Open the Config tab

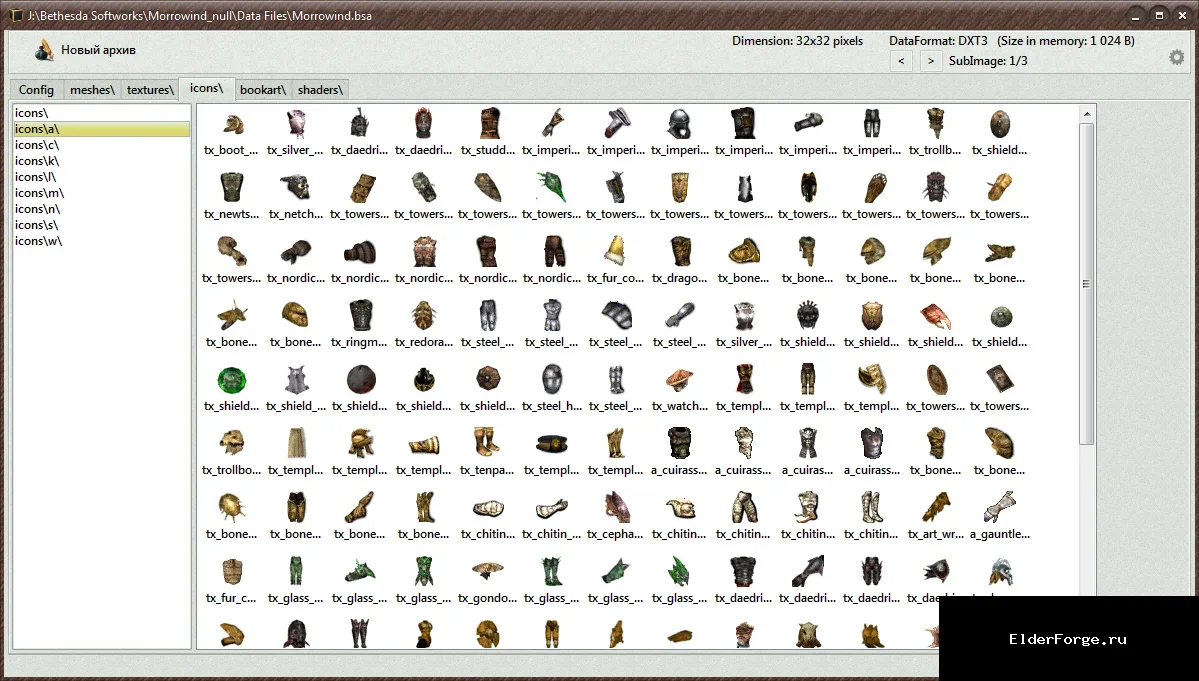37,90
